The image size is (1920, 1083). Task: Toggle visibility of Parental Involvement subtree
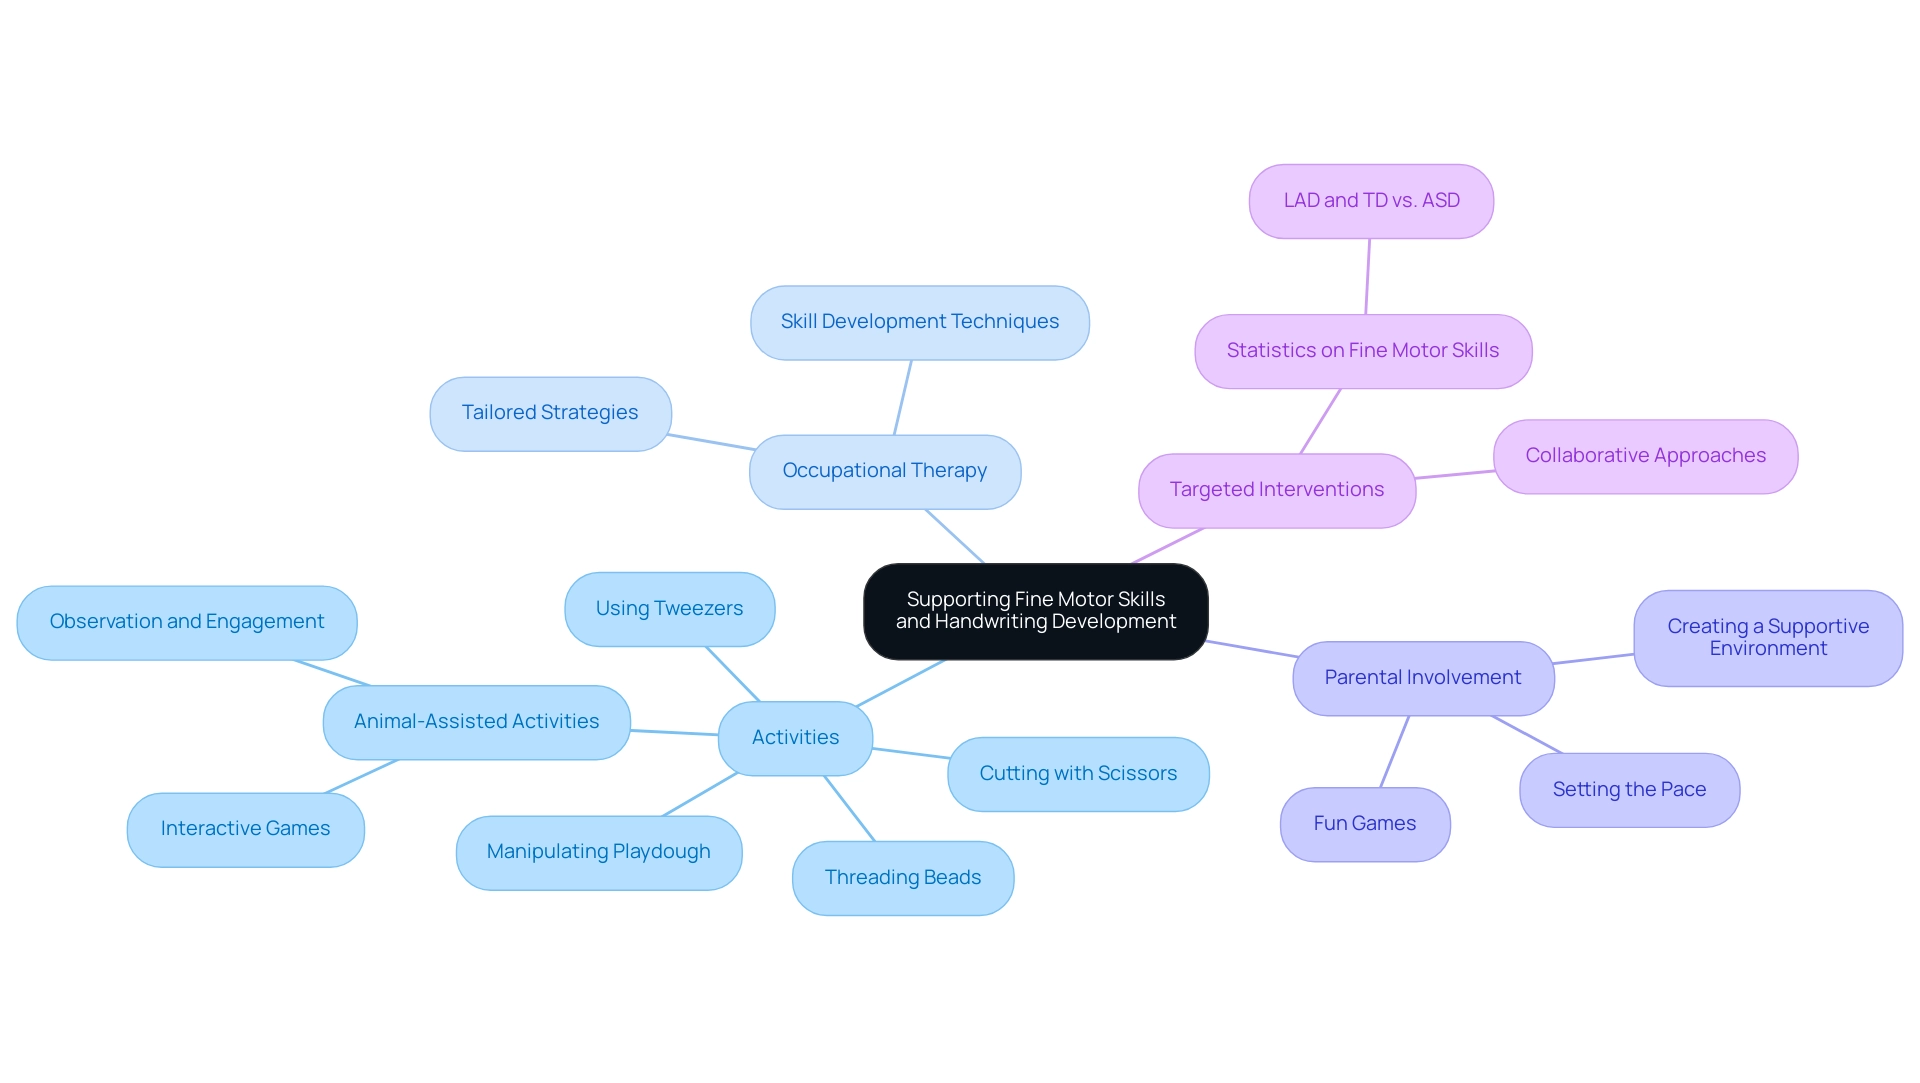1422,674
